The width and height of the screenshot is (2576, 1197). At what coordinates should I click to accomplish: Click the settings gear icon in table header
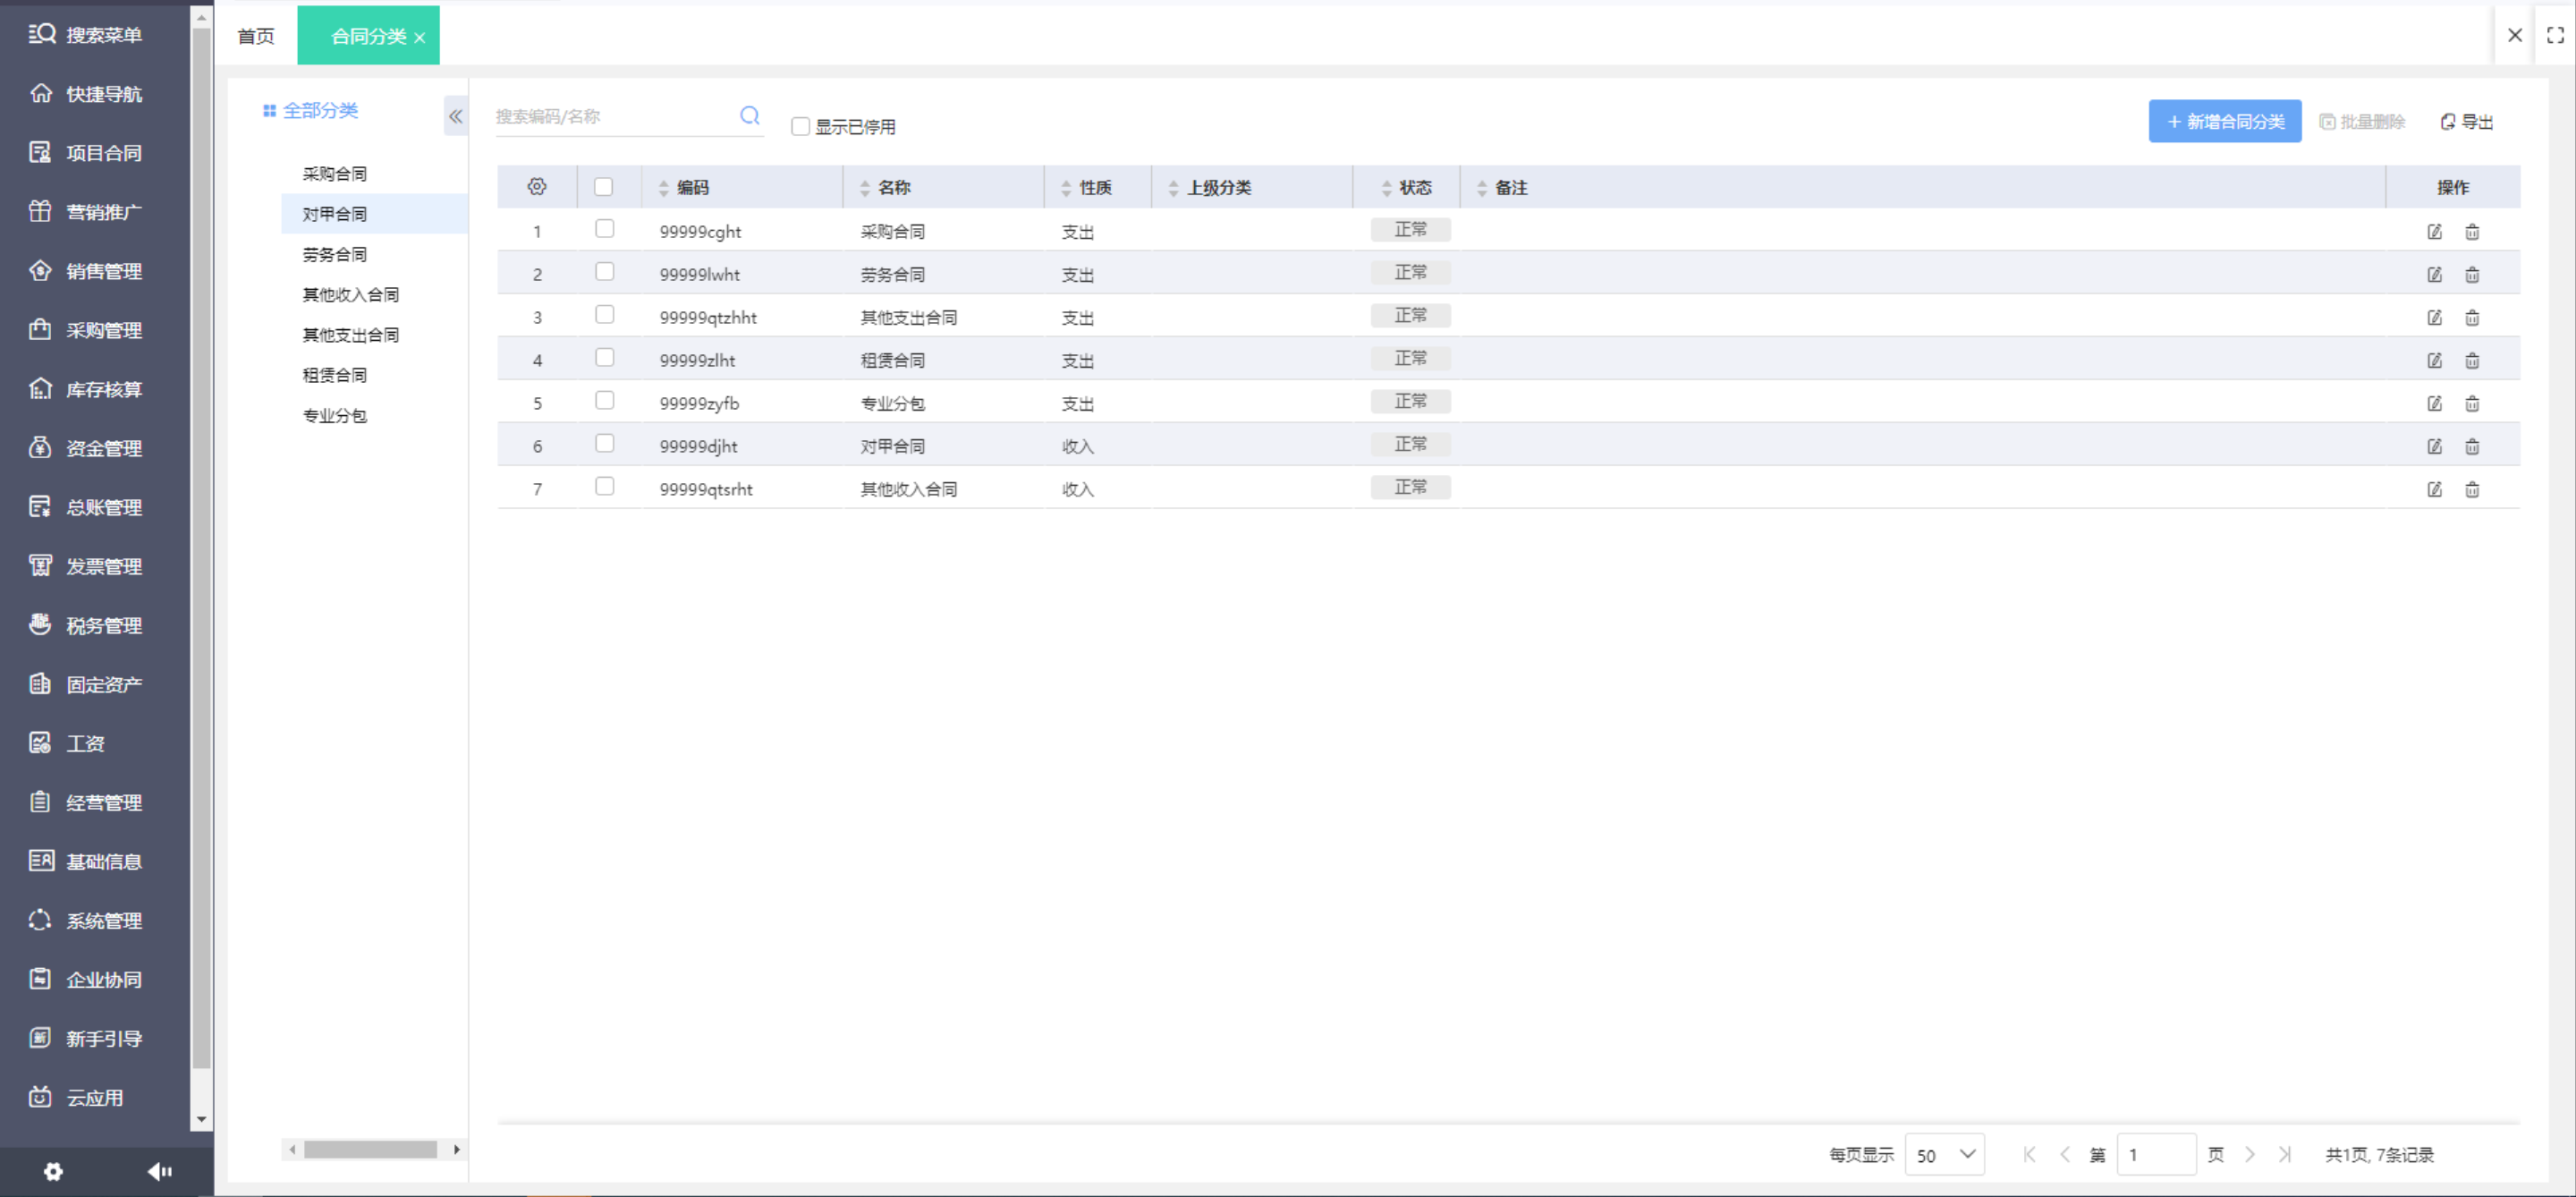(538, 186)
